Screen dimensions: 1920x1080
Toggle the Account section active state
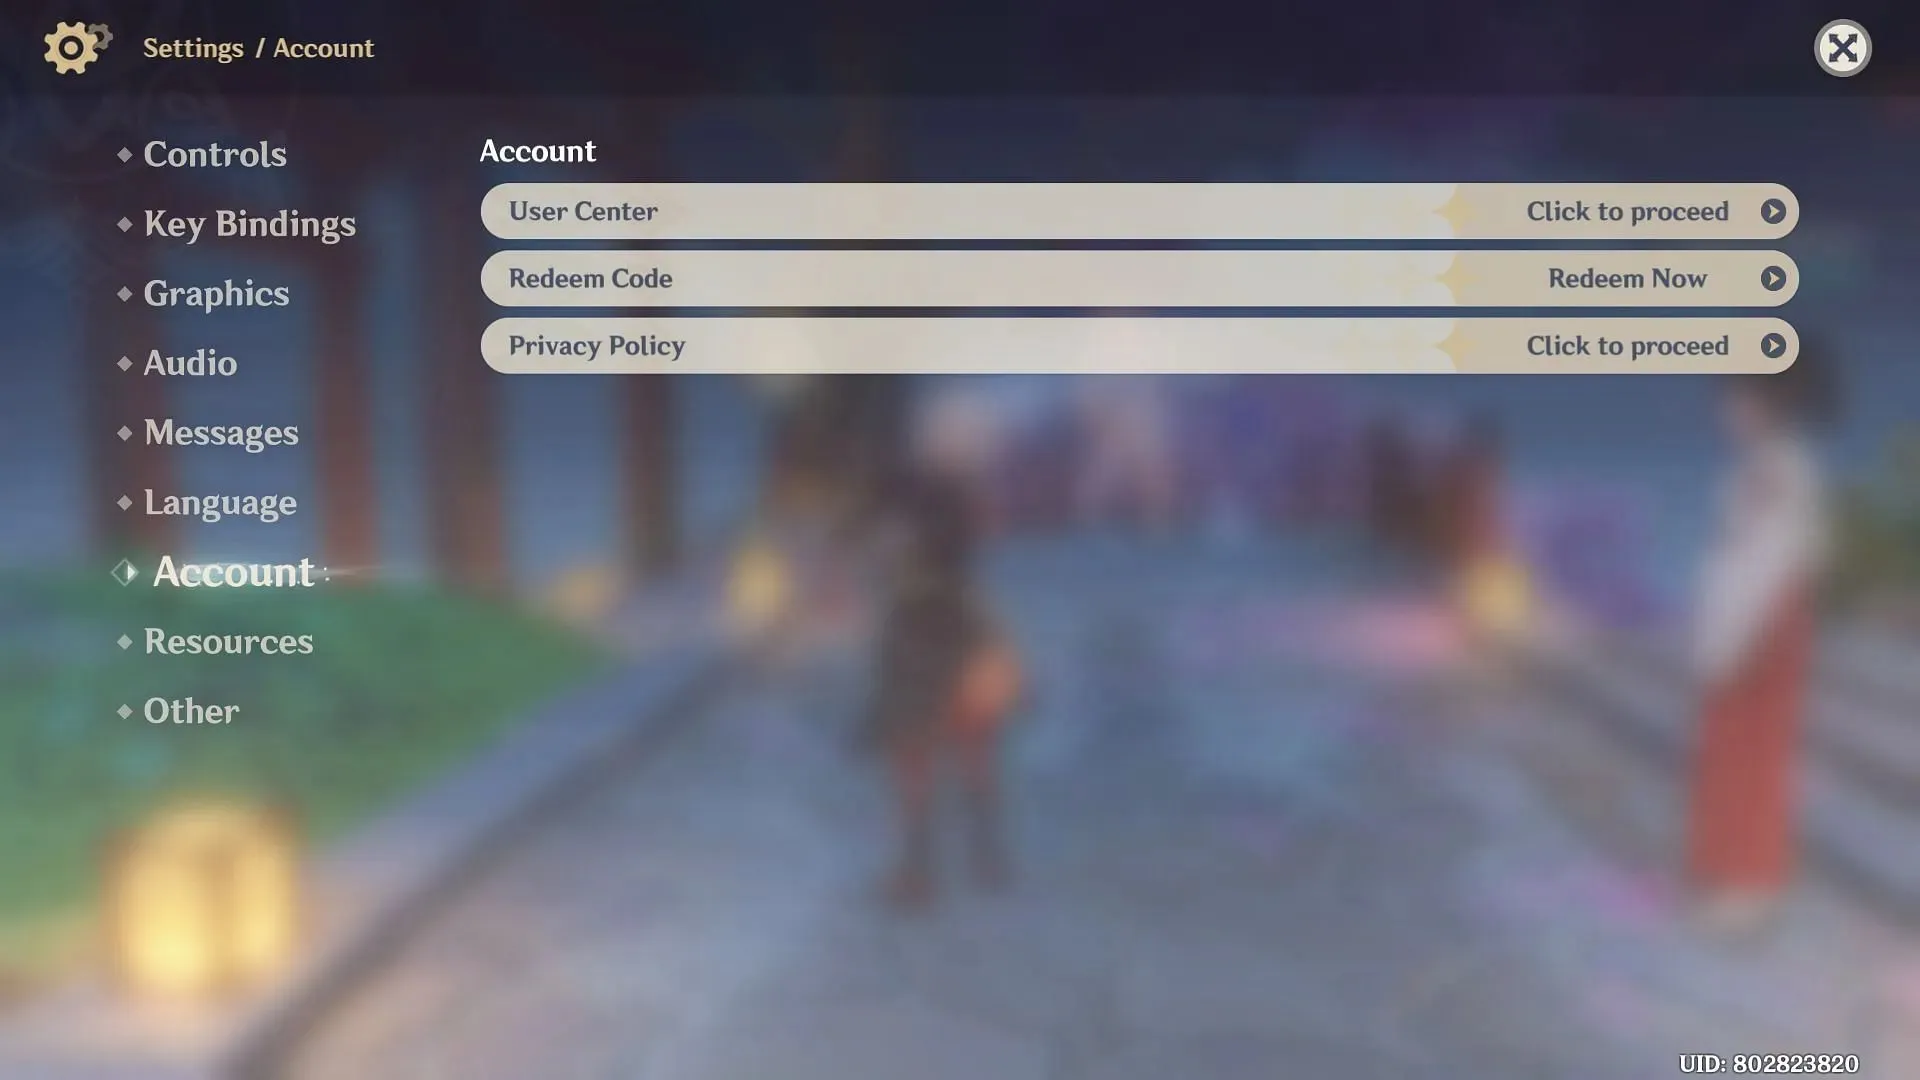pos(232,570)
